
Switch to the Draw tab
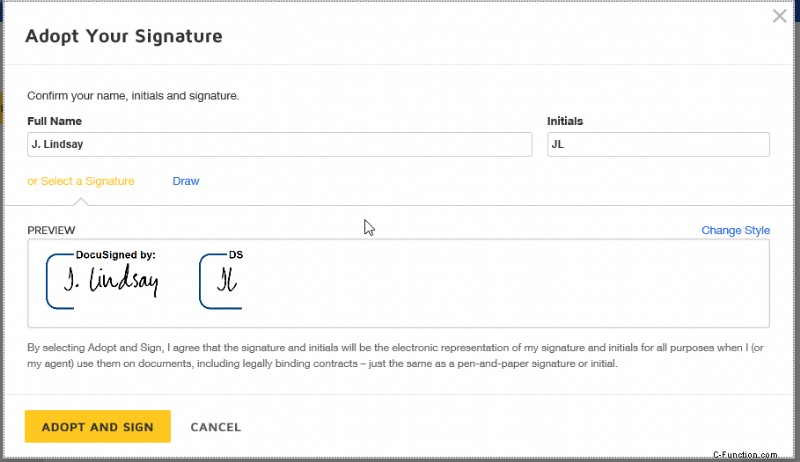[x=186, y=181]
